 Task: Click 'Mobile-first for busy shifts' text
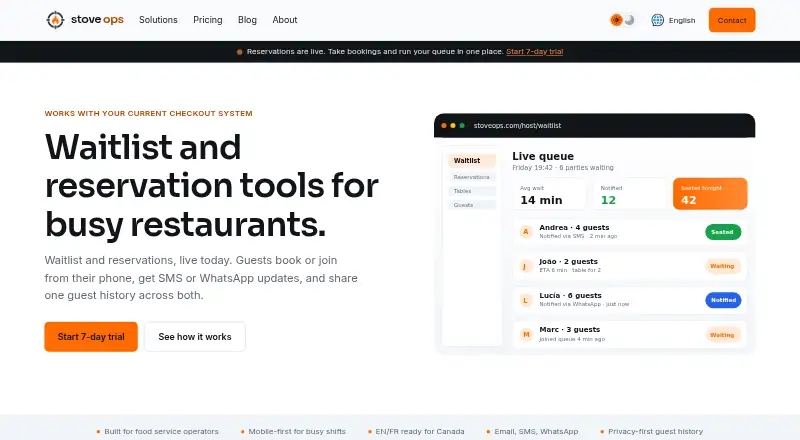297,431
